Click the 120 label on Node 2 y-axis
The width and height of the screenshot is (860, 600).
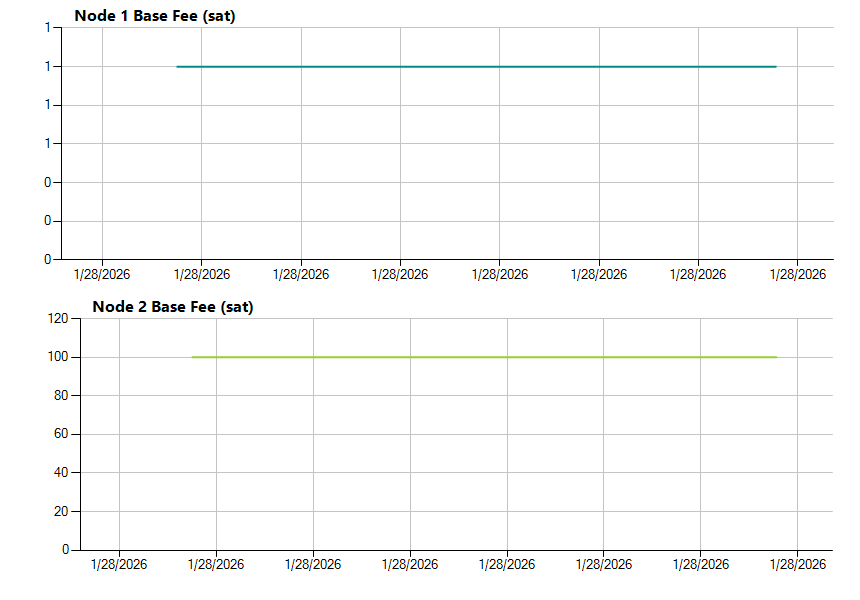pyautogui.click(x=57, y=319)
